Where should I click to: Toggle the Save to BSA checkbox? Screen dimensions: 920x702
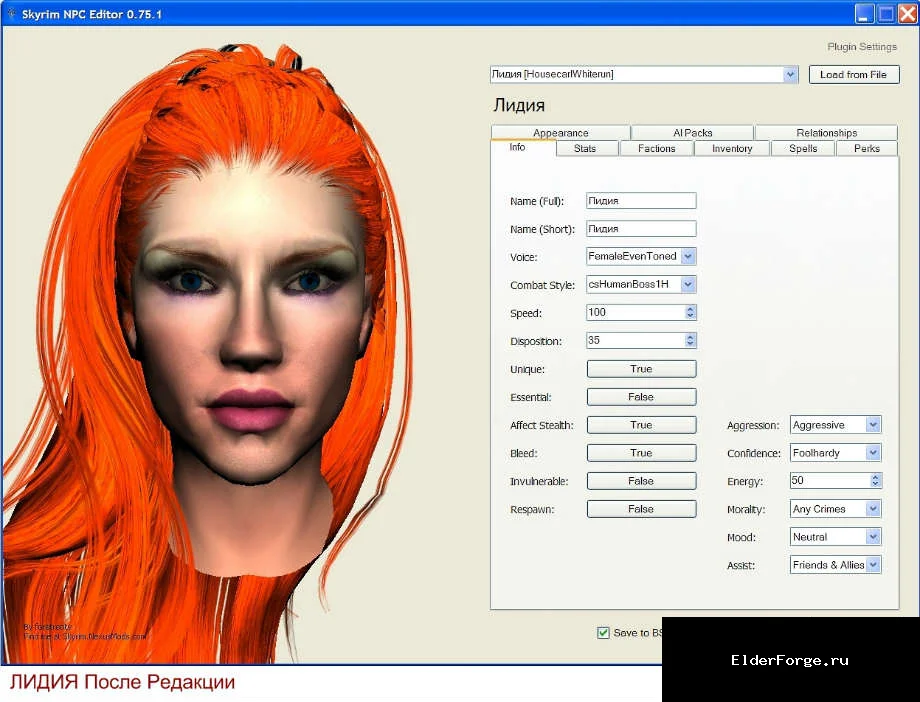click(x=603, y=632)
